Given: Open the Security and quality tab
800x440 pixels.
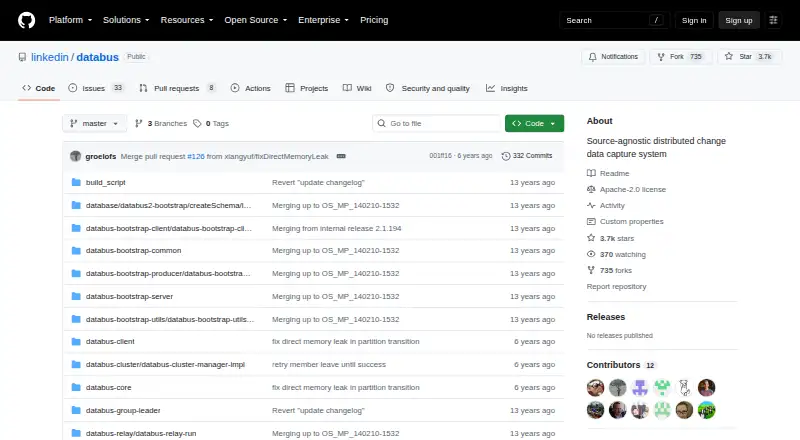Looking at the screenshot, I should click(x=428, y=88).
